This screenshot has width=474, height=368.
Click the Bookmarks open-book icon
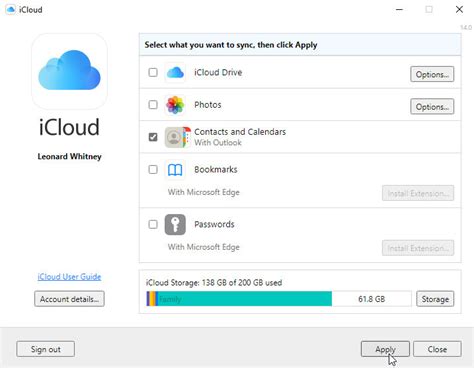point(175,170)
